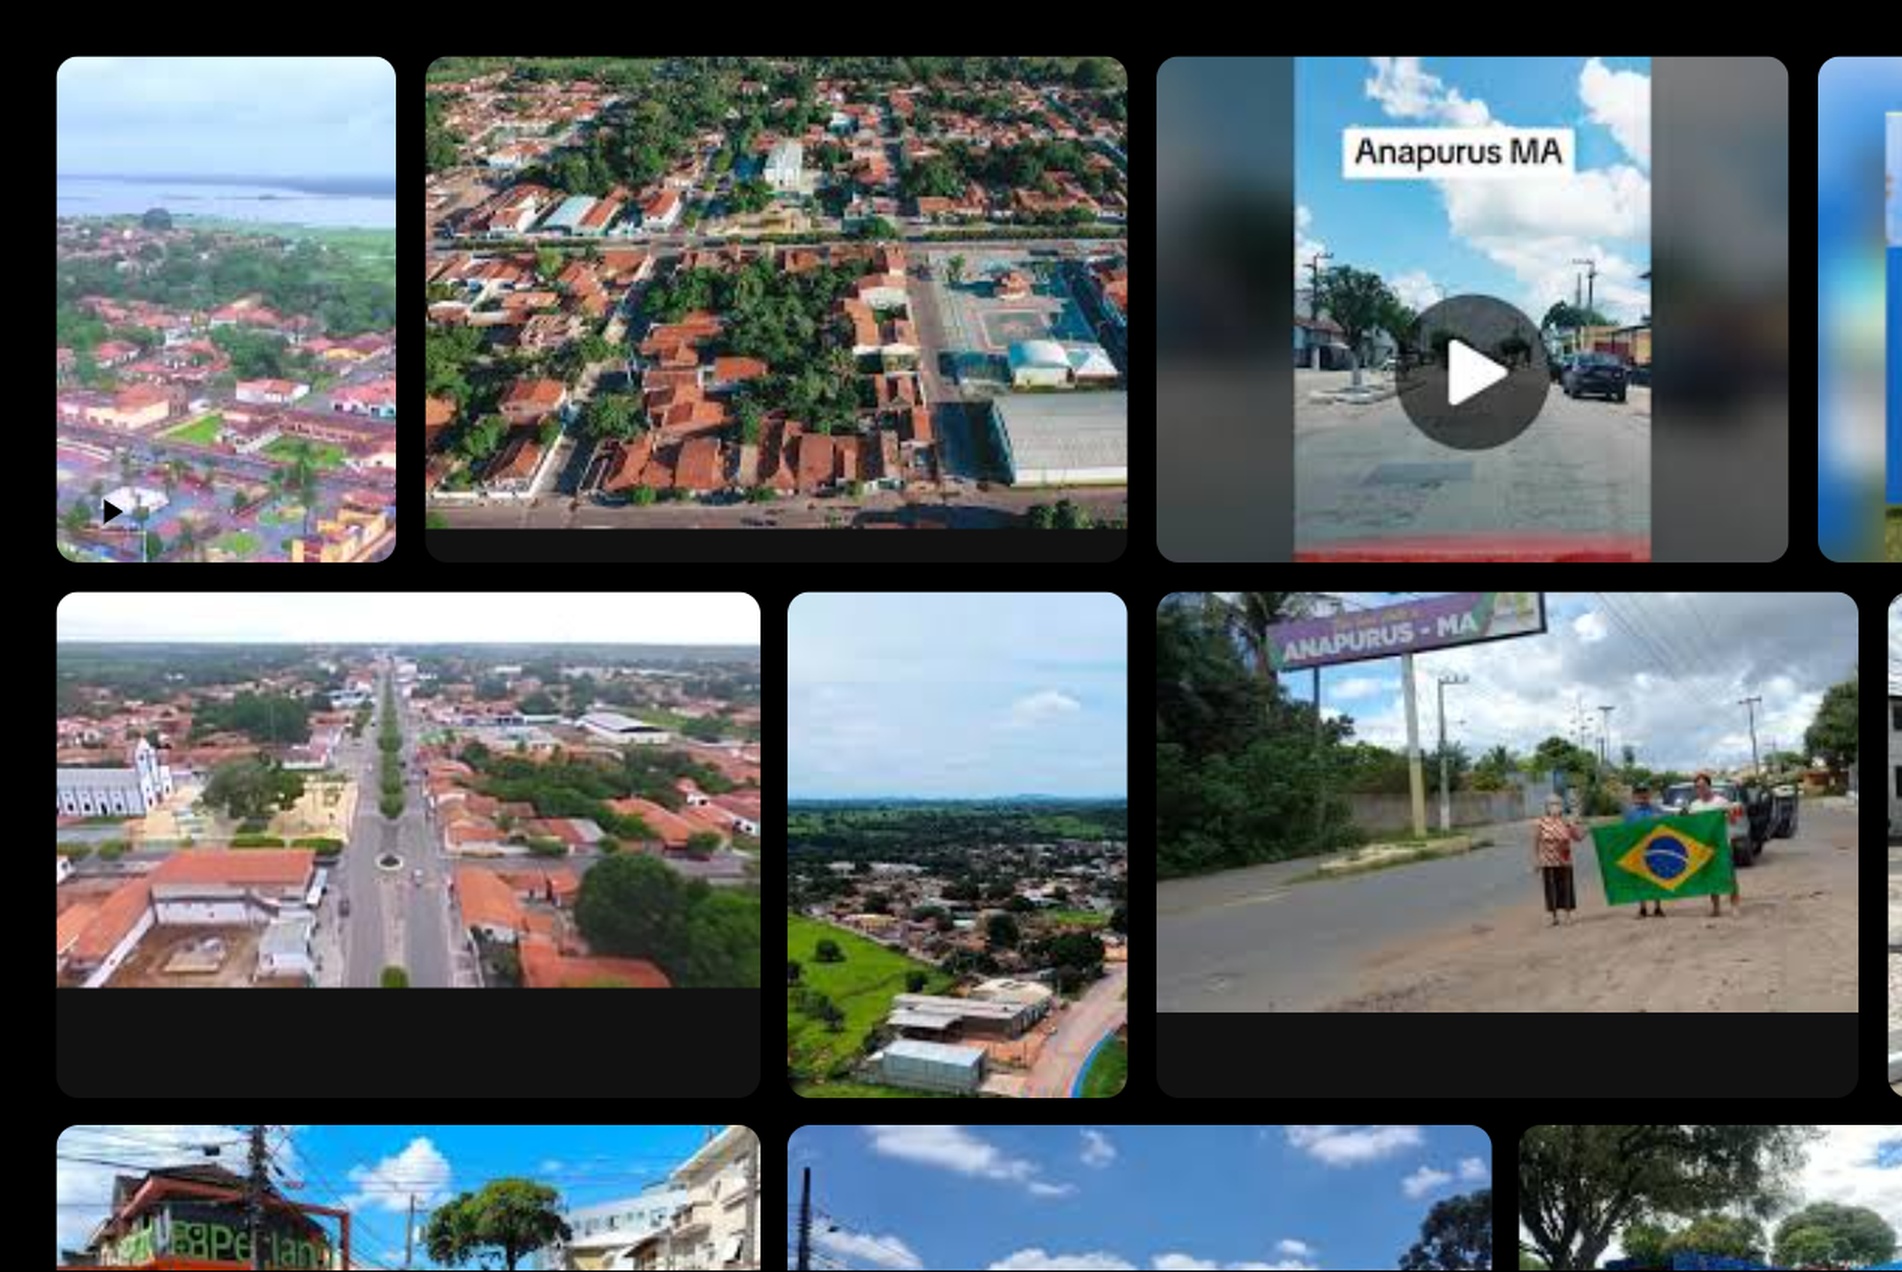Open the aerial green field town photo
Screen dimensions: 1902x1272
957,845
